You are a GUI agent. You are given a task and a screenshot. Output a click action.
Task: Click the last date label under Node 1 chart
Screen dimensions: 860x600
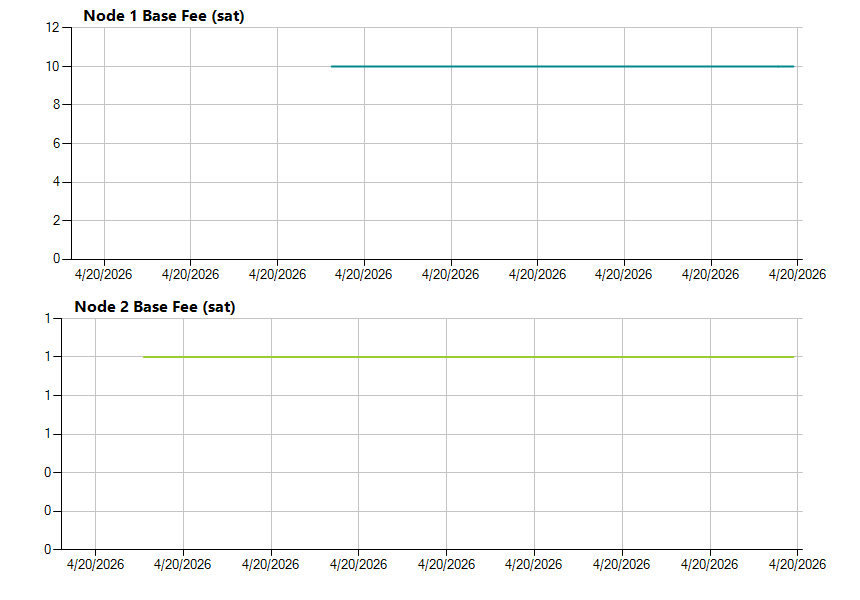pos(796,274)
